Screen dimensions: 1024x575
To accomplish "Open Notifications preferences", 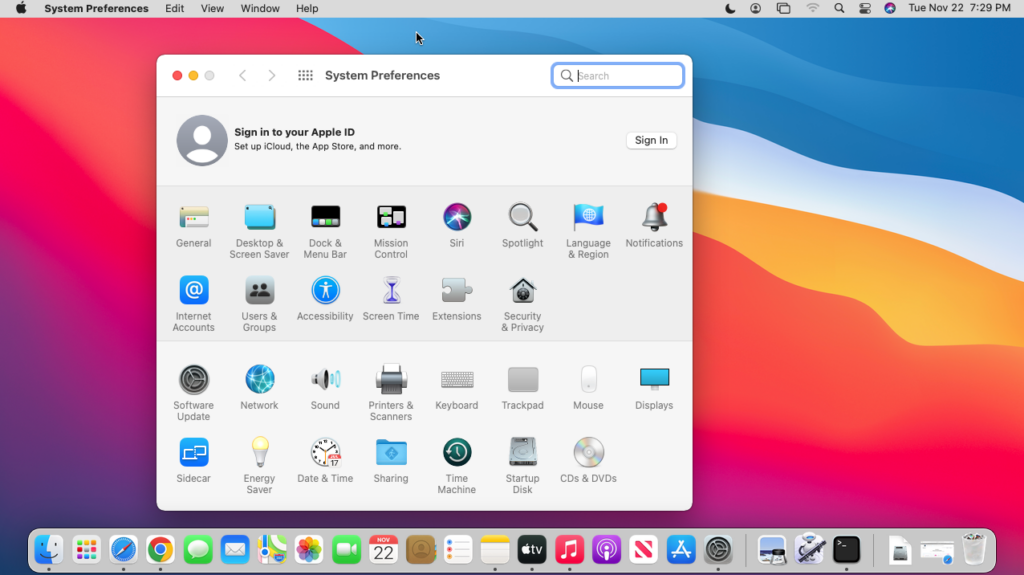I will pos(654,226).
